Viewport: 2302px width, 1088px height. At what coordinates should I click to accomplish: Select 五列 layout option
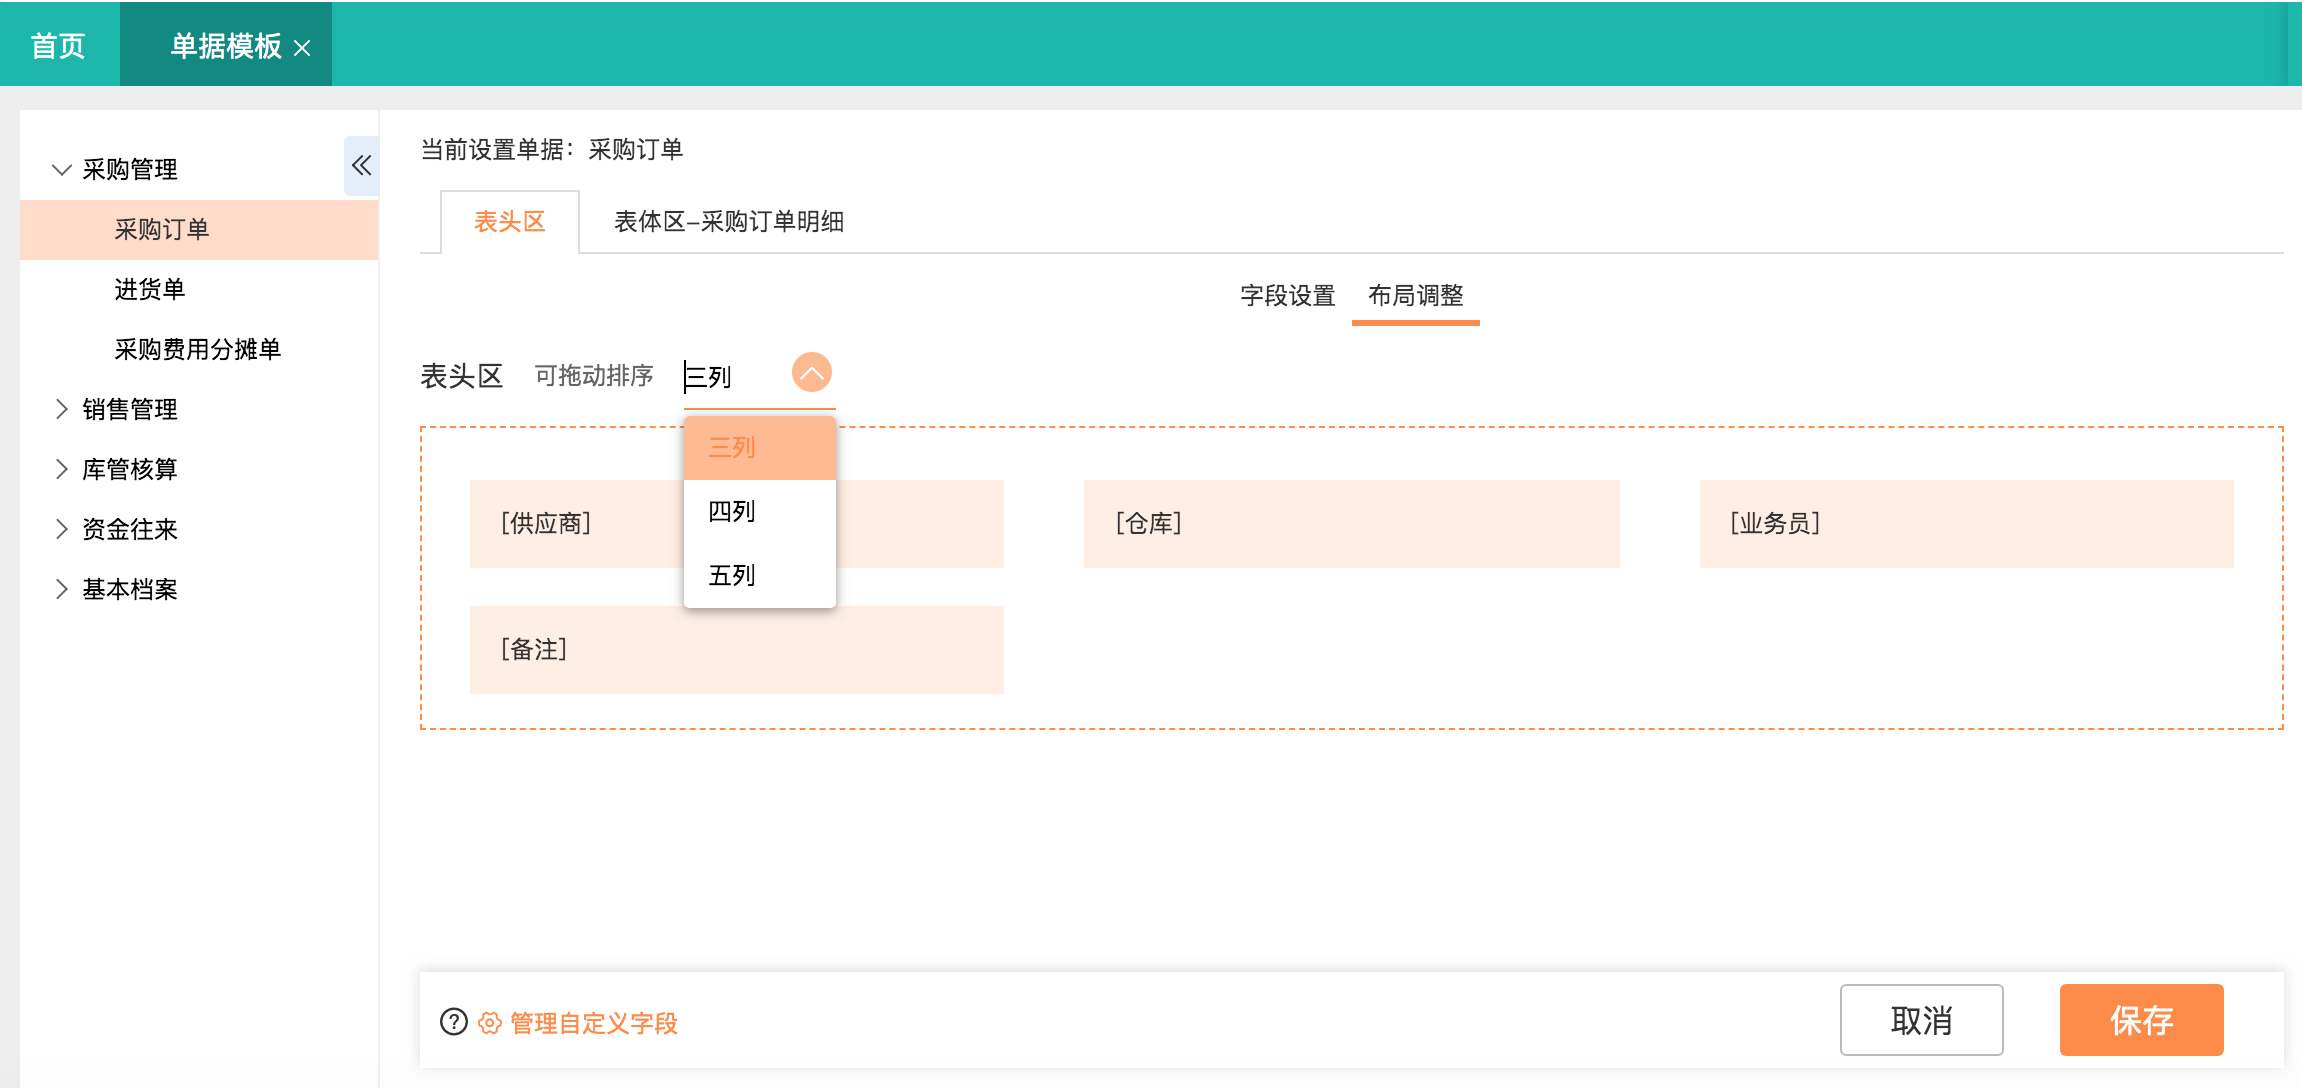coord(736,574)
